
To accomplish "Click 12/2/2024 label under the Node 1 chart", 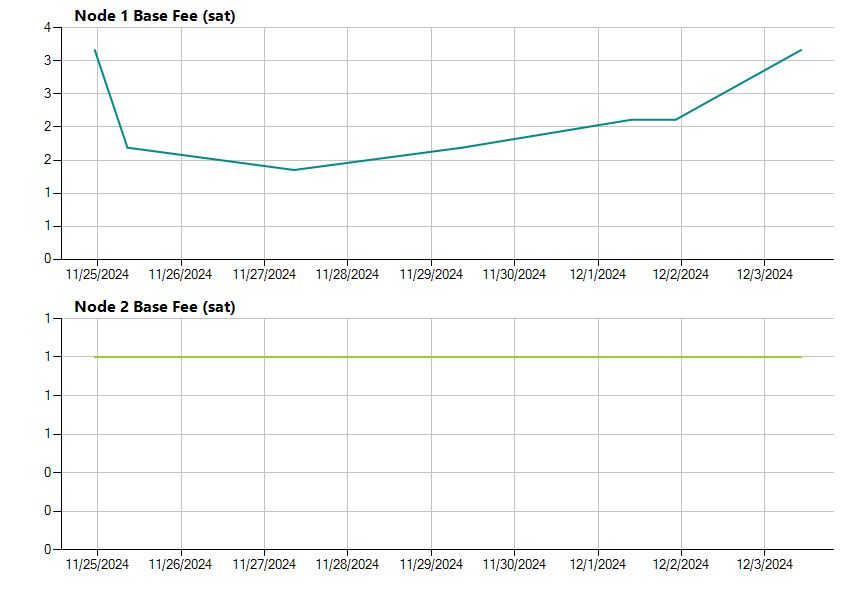I will click(x=681, y=274).
